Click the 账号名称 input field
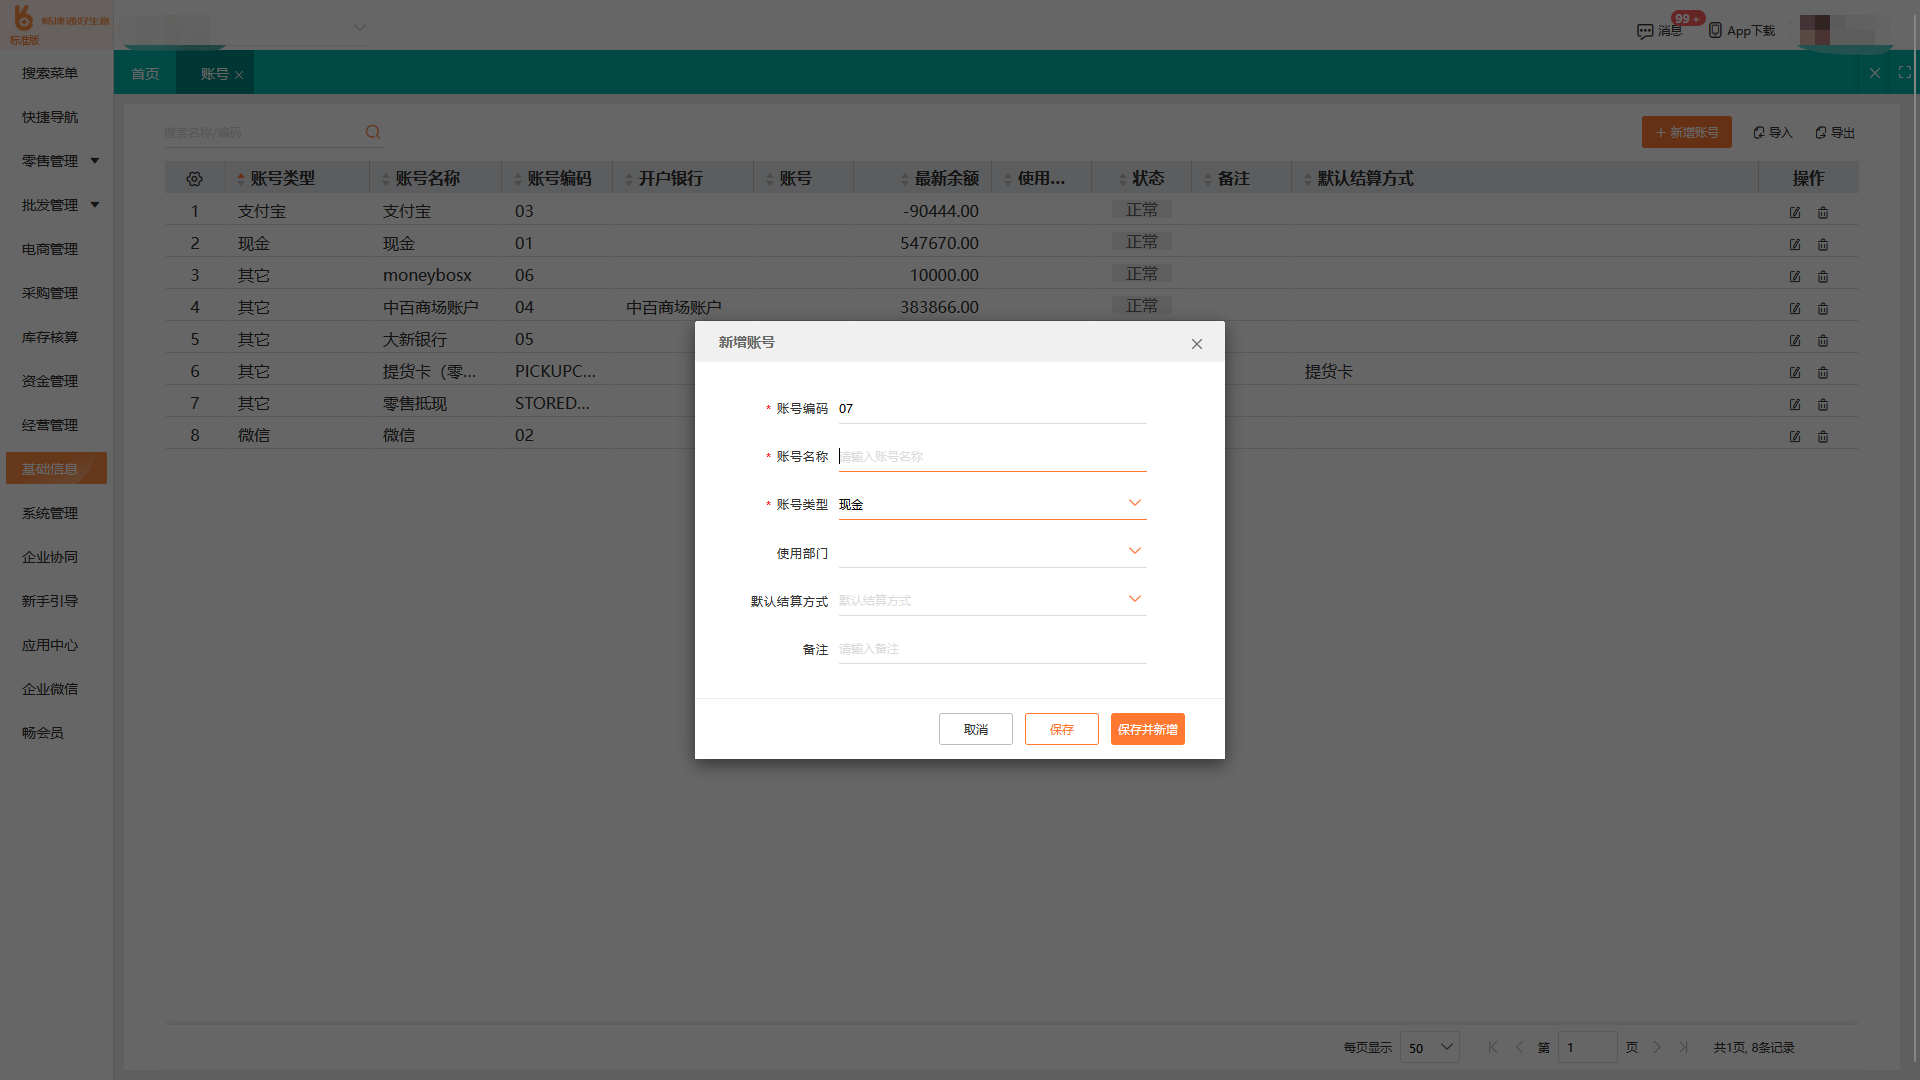The height and width of the screenshot is (1080, 1920). [x=990, y=456]
